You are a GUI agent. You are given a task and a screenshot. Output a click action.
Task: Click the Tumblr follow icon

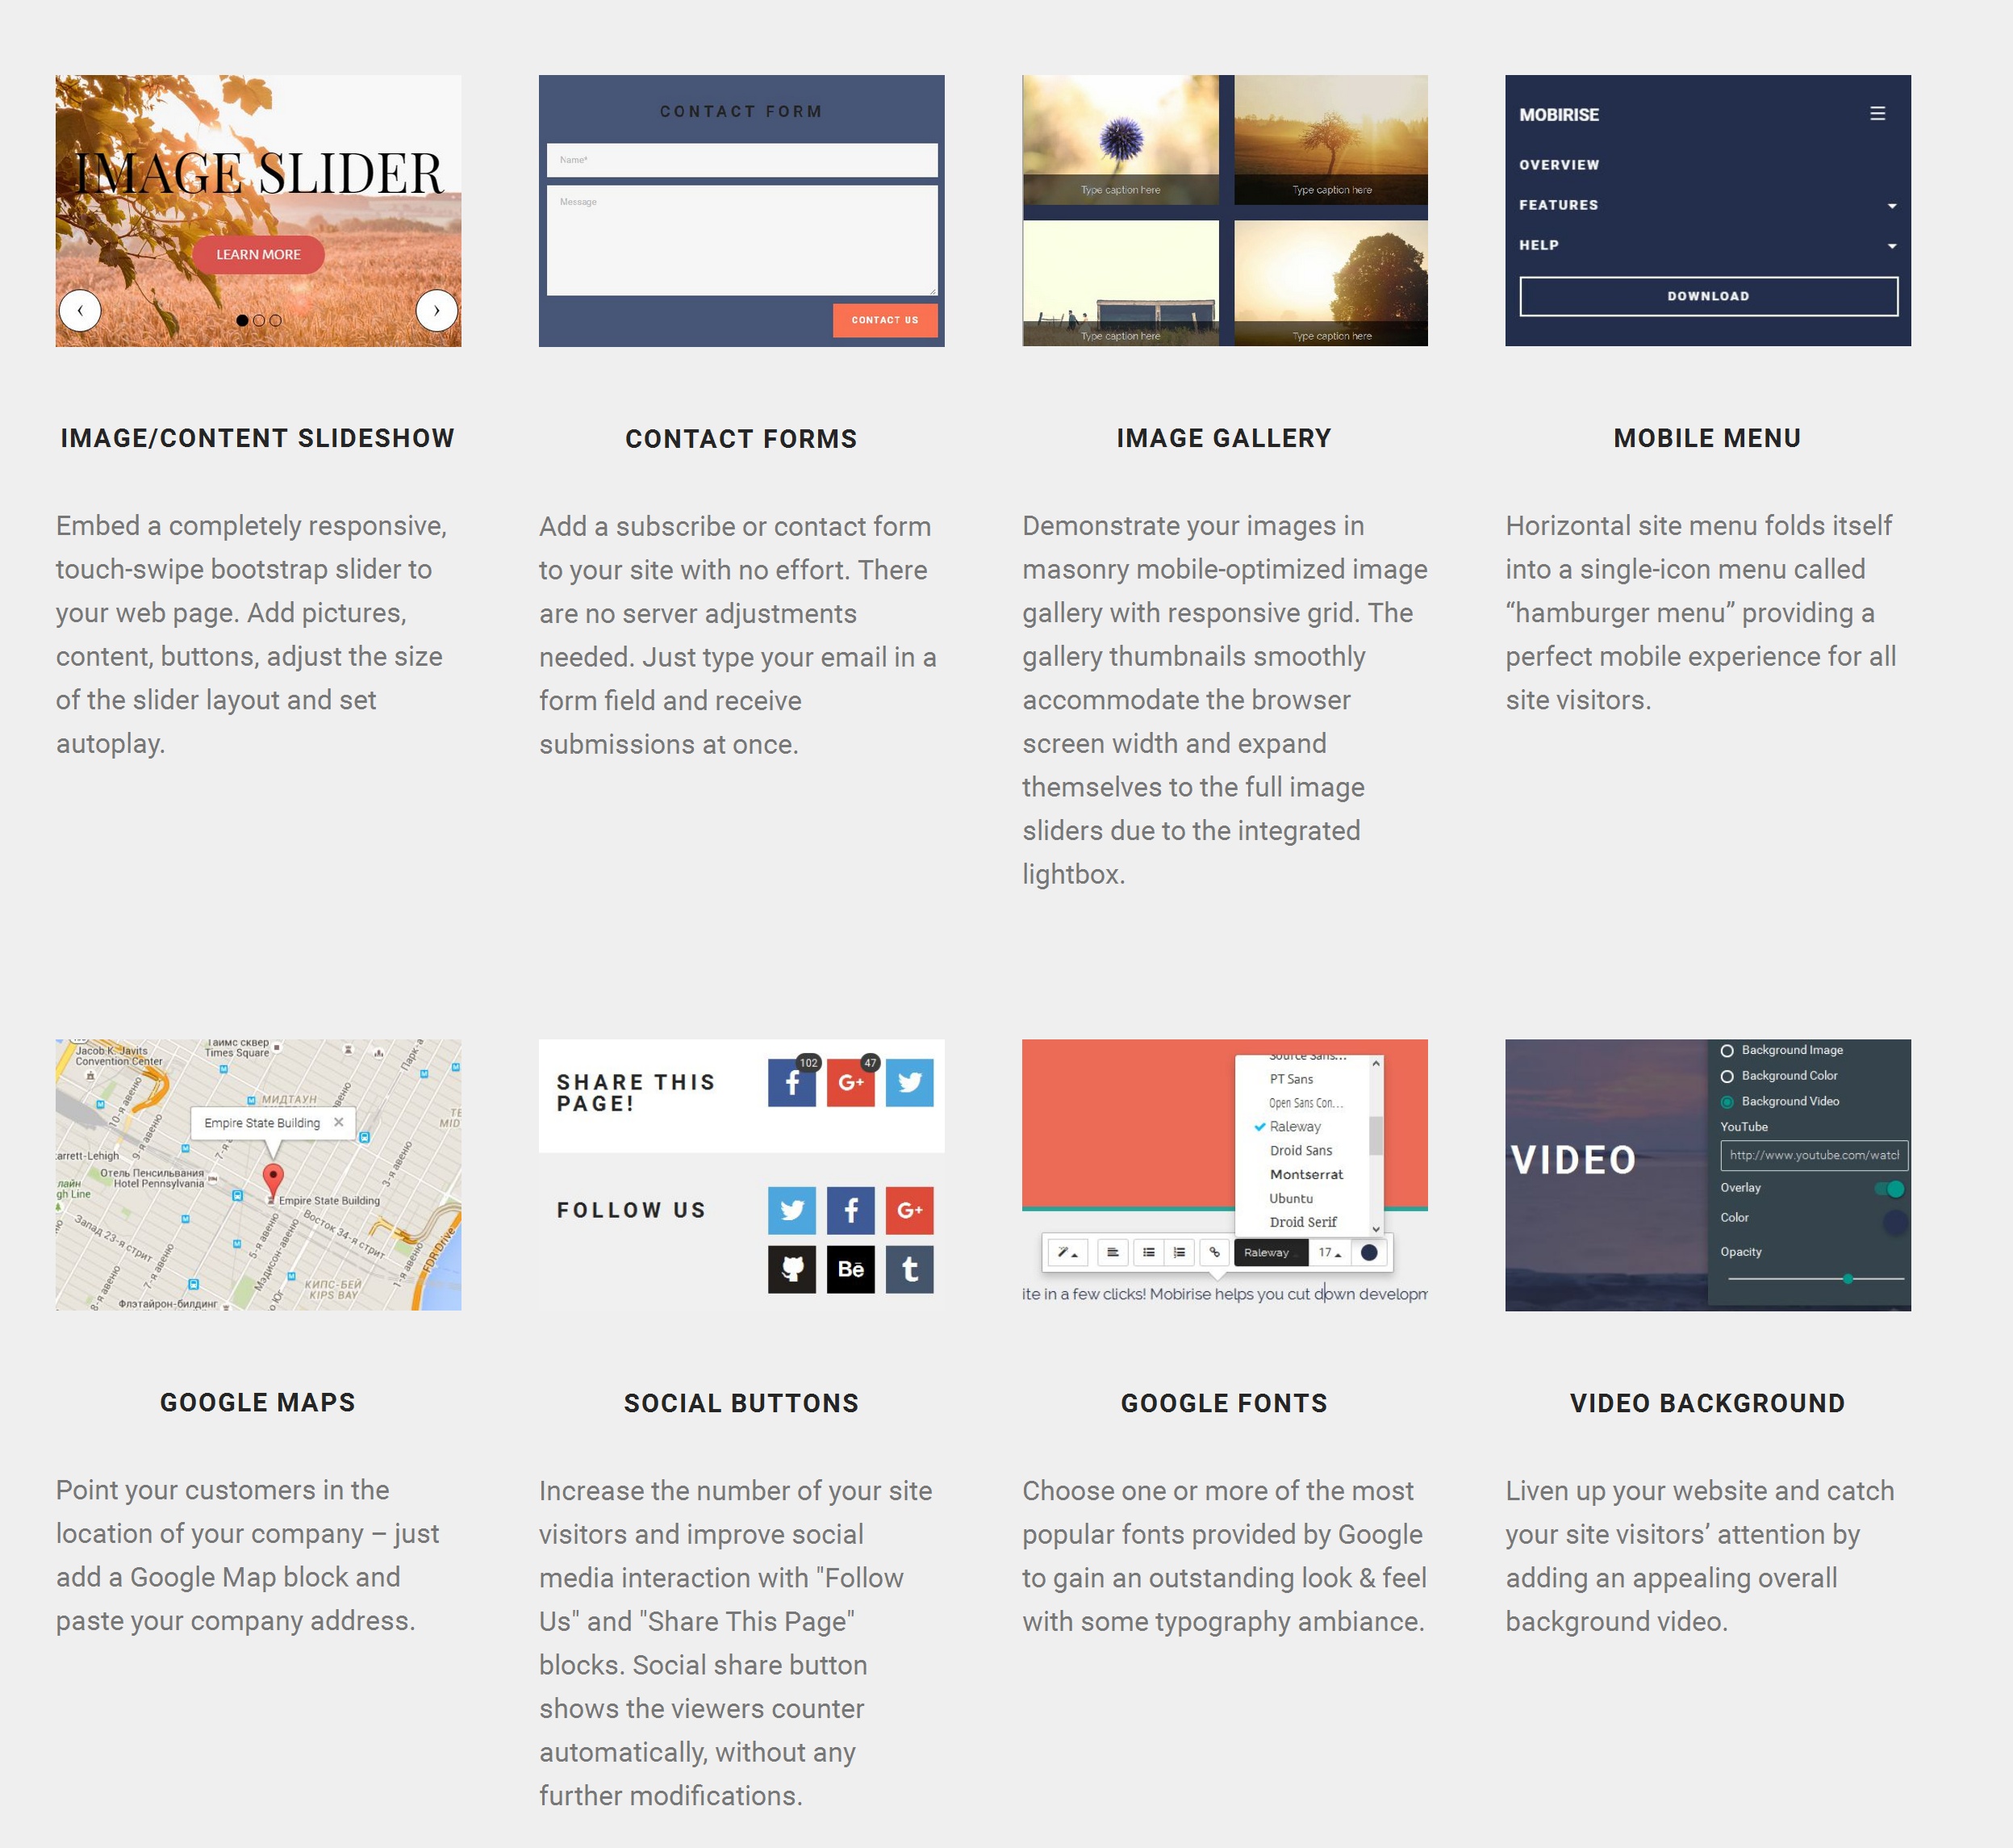(912, 1269)
